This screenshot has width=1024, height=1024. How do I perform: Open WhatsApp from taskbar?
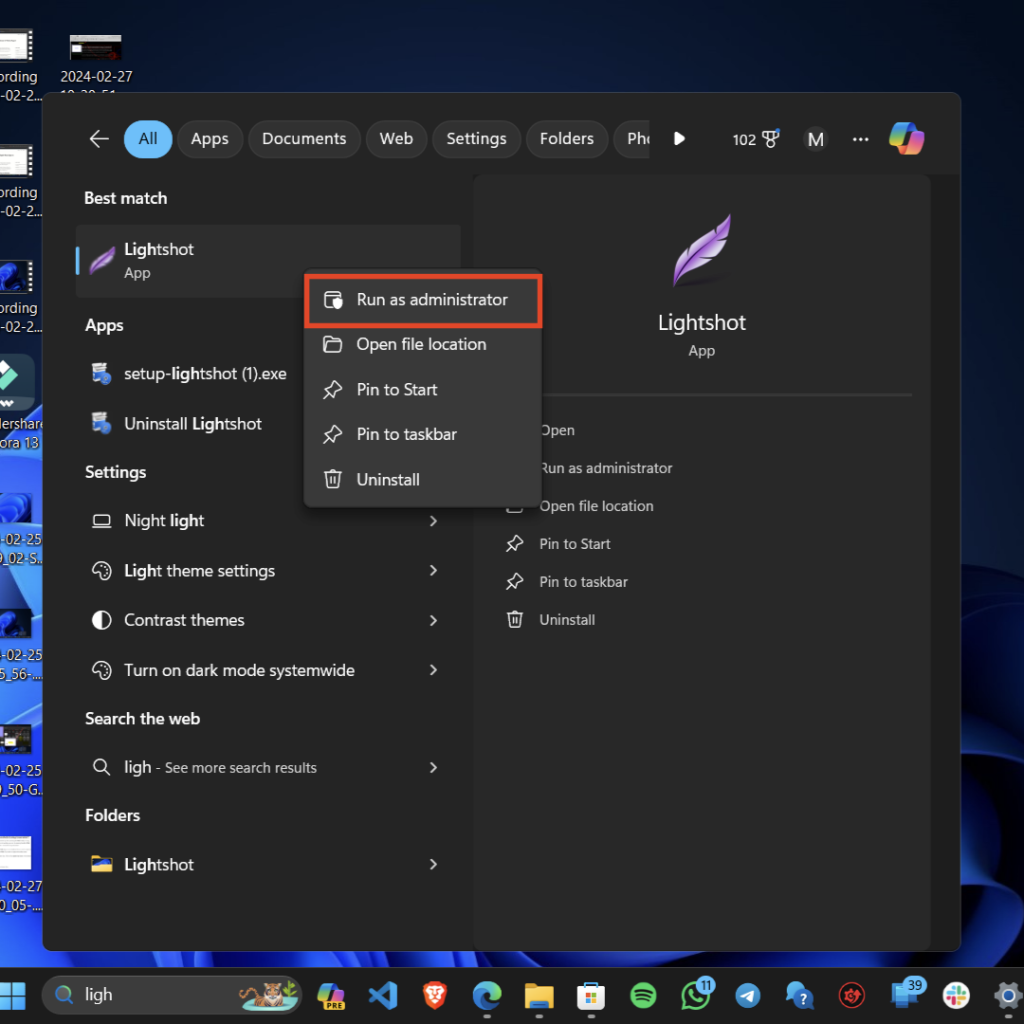click(697, 994)
